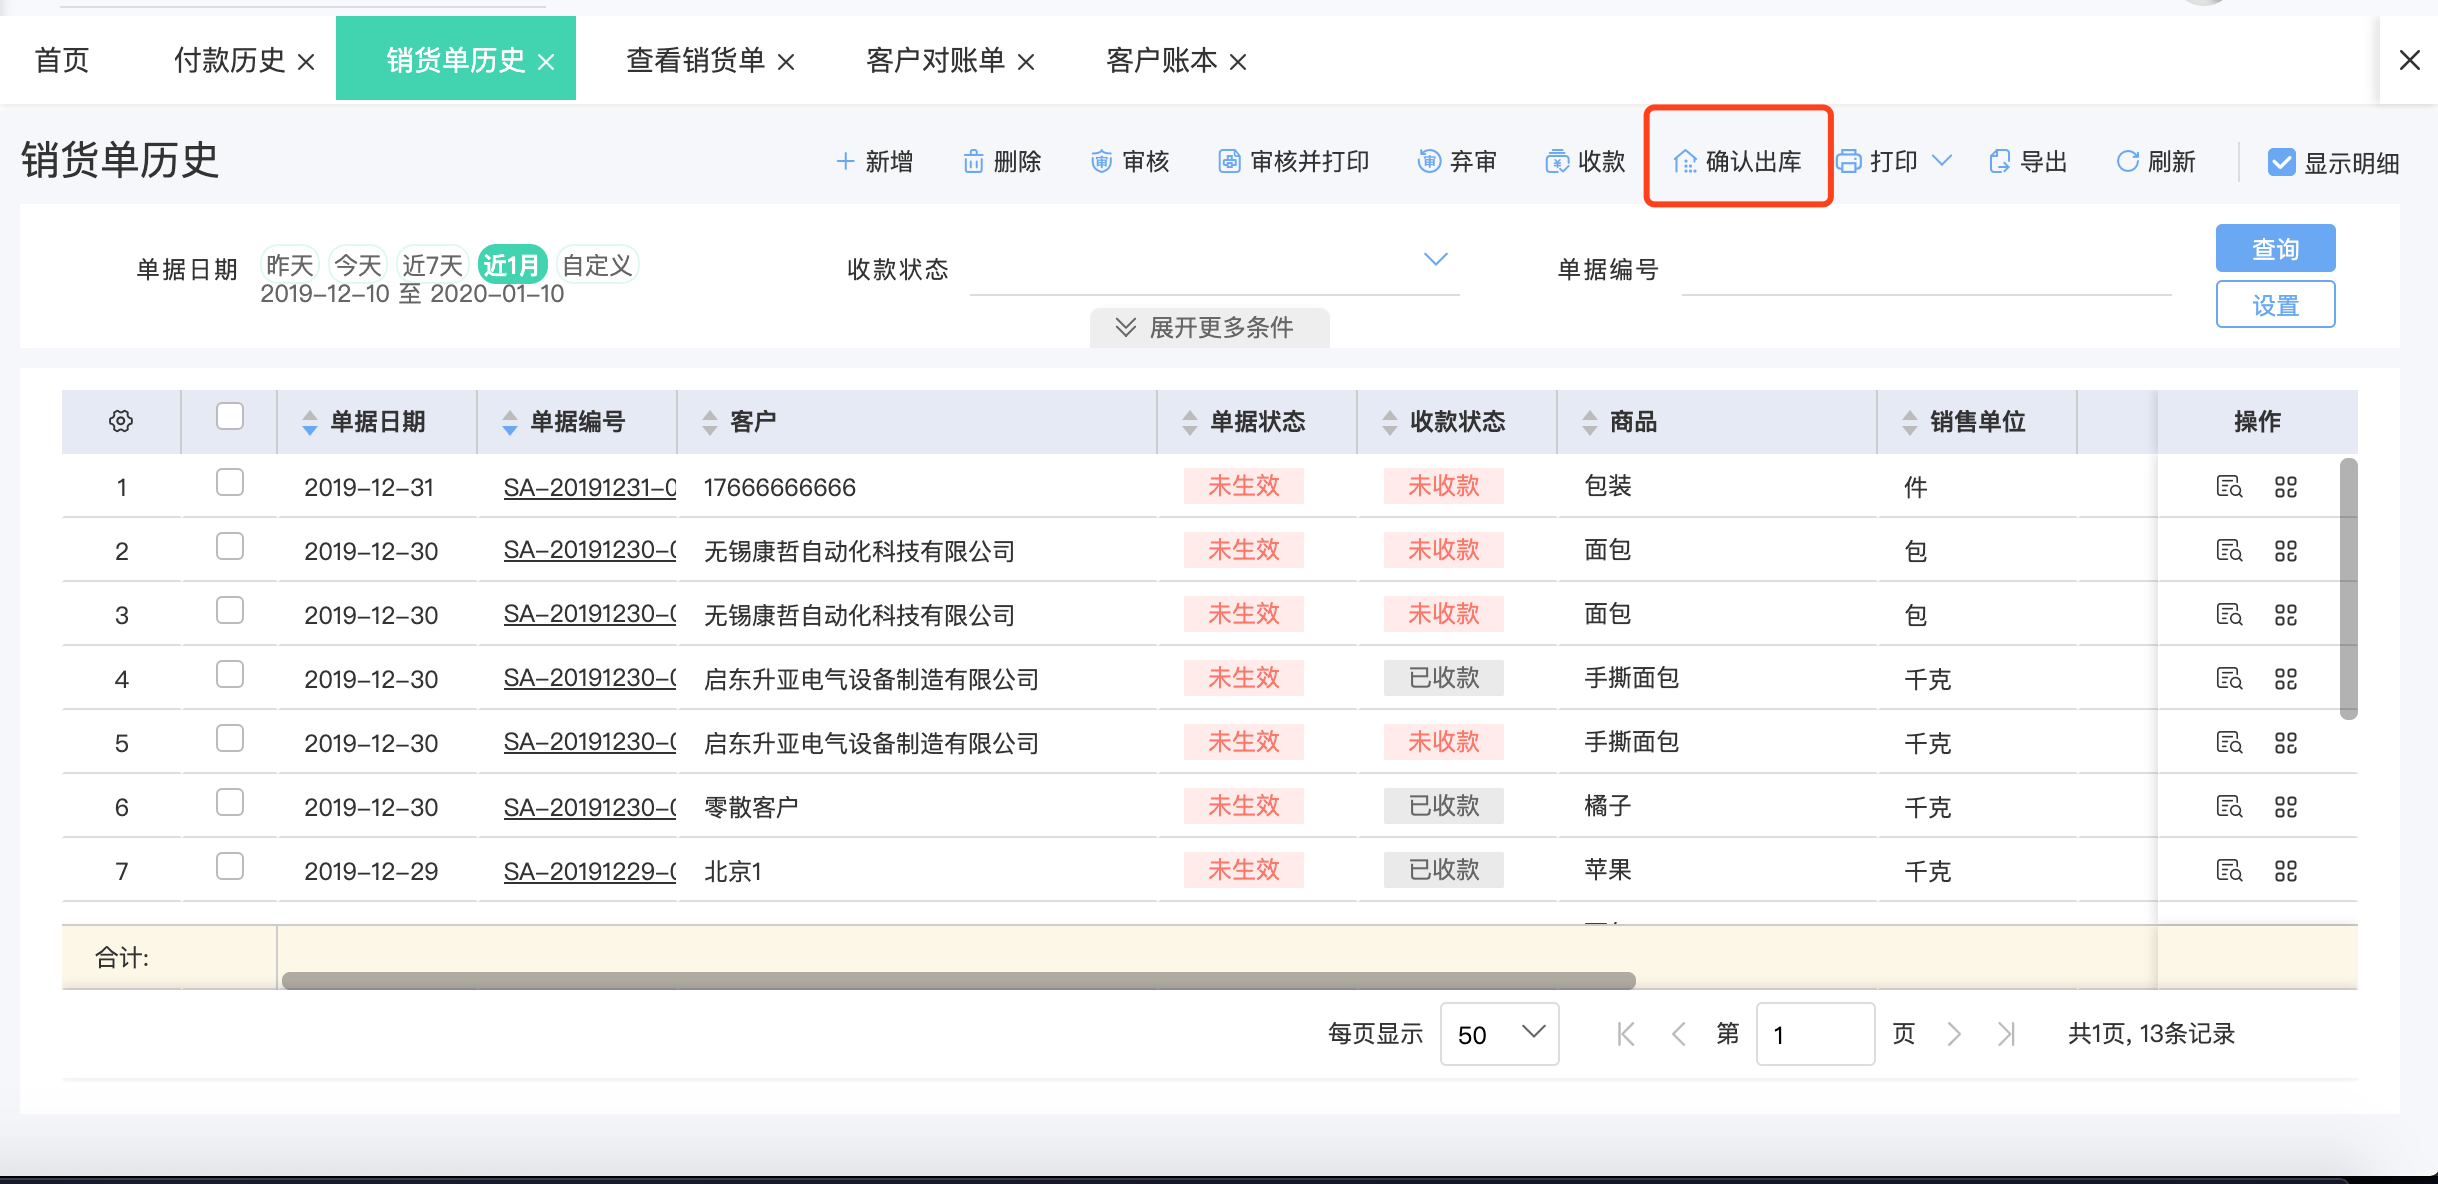Click the 设置 button
Image resolution: width=2438 pixels, height=1184 pixels.
[x=2275, y=305]
